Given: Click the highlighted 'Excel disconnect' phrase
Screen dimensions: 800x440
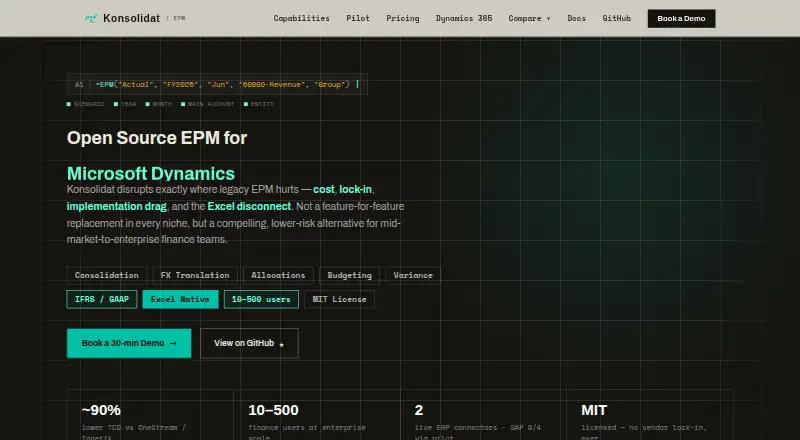Looking at the screenshot, I should [x=249, y=206].
